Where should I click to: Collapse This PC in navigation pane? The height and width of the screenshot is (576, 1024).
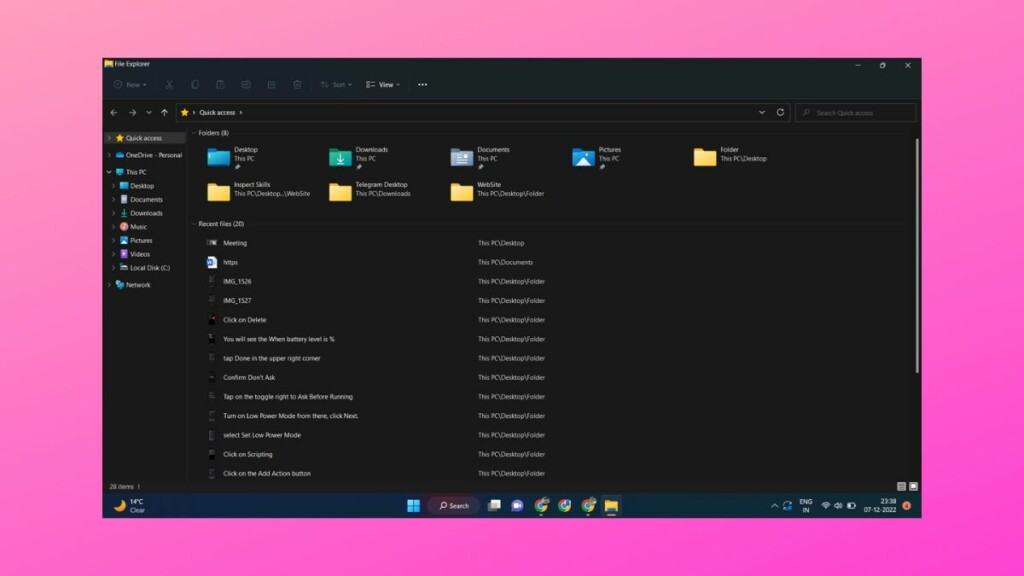109,172
